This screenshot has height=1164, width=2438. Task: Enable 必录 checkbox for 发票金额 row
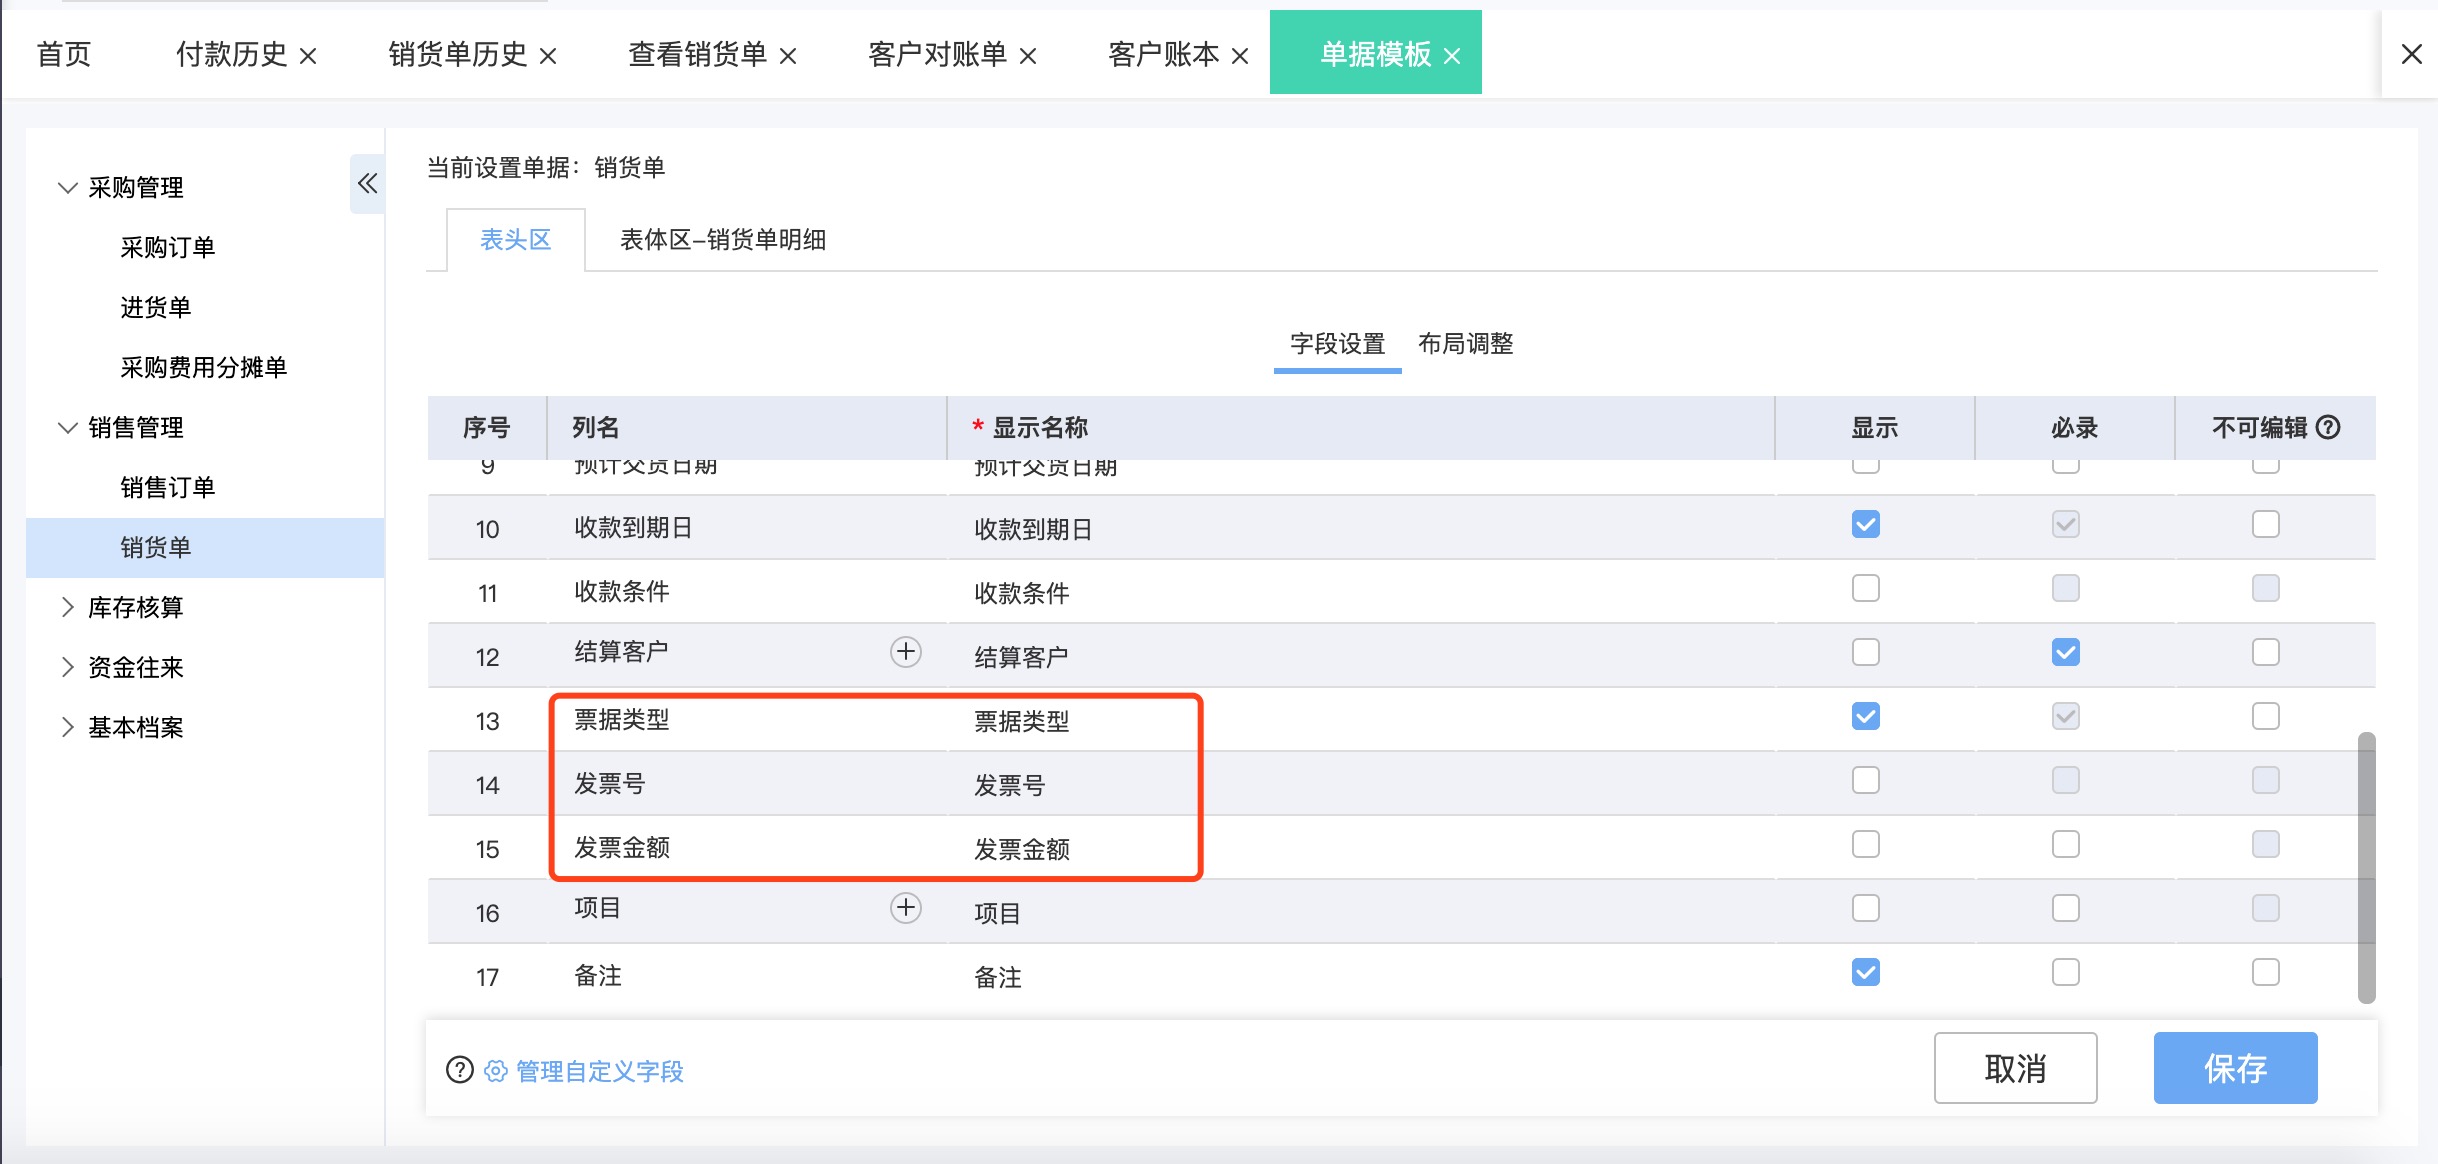click(x=2068, y=847)
